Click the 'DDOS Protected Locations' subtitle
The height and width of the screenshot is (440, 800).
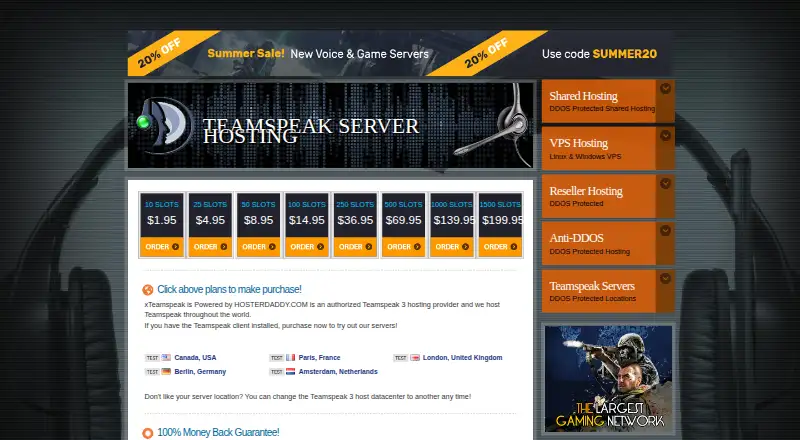pyautogui.click(x=593, y=299)
